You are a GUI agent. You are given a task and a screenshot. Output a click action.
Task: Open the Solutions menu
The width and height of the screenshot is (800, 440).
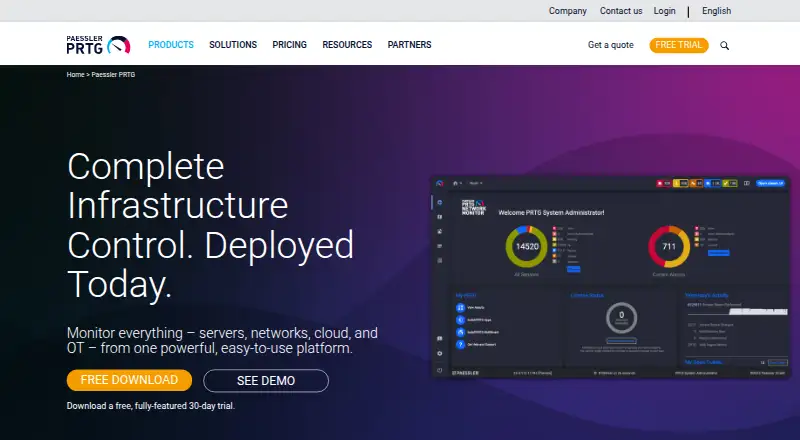tap(233, 45)
